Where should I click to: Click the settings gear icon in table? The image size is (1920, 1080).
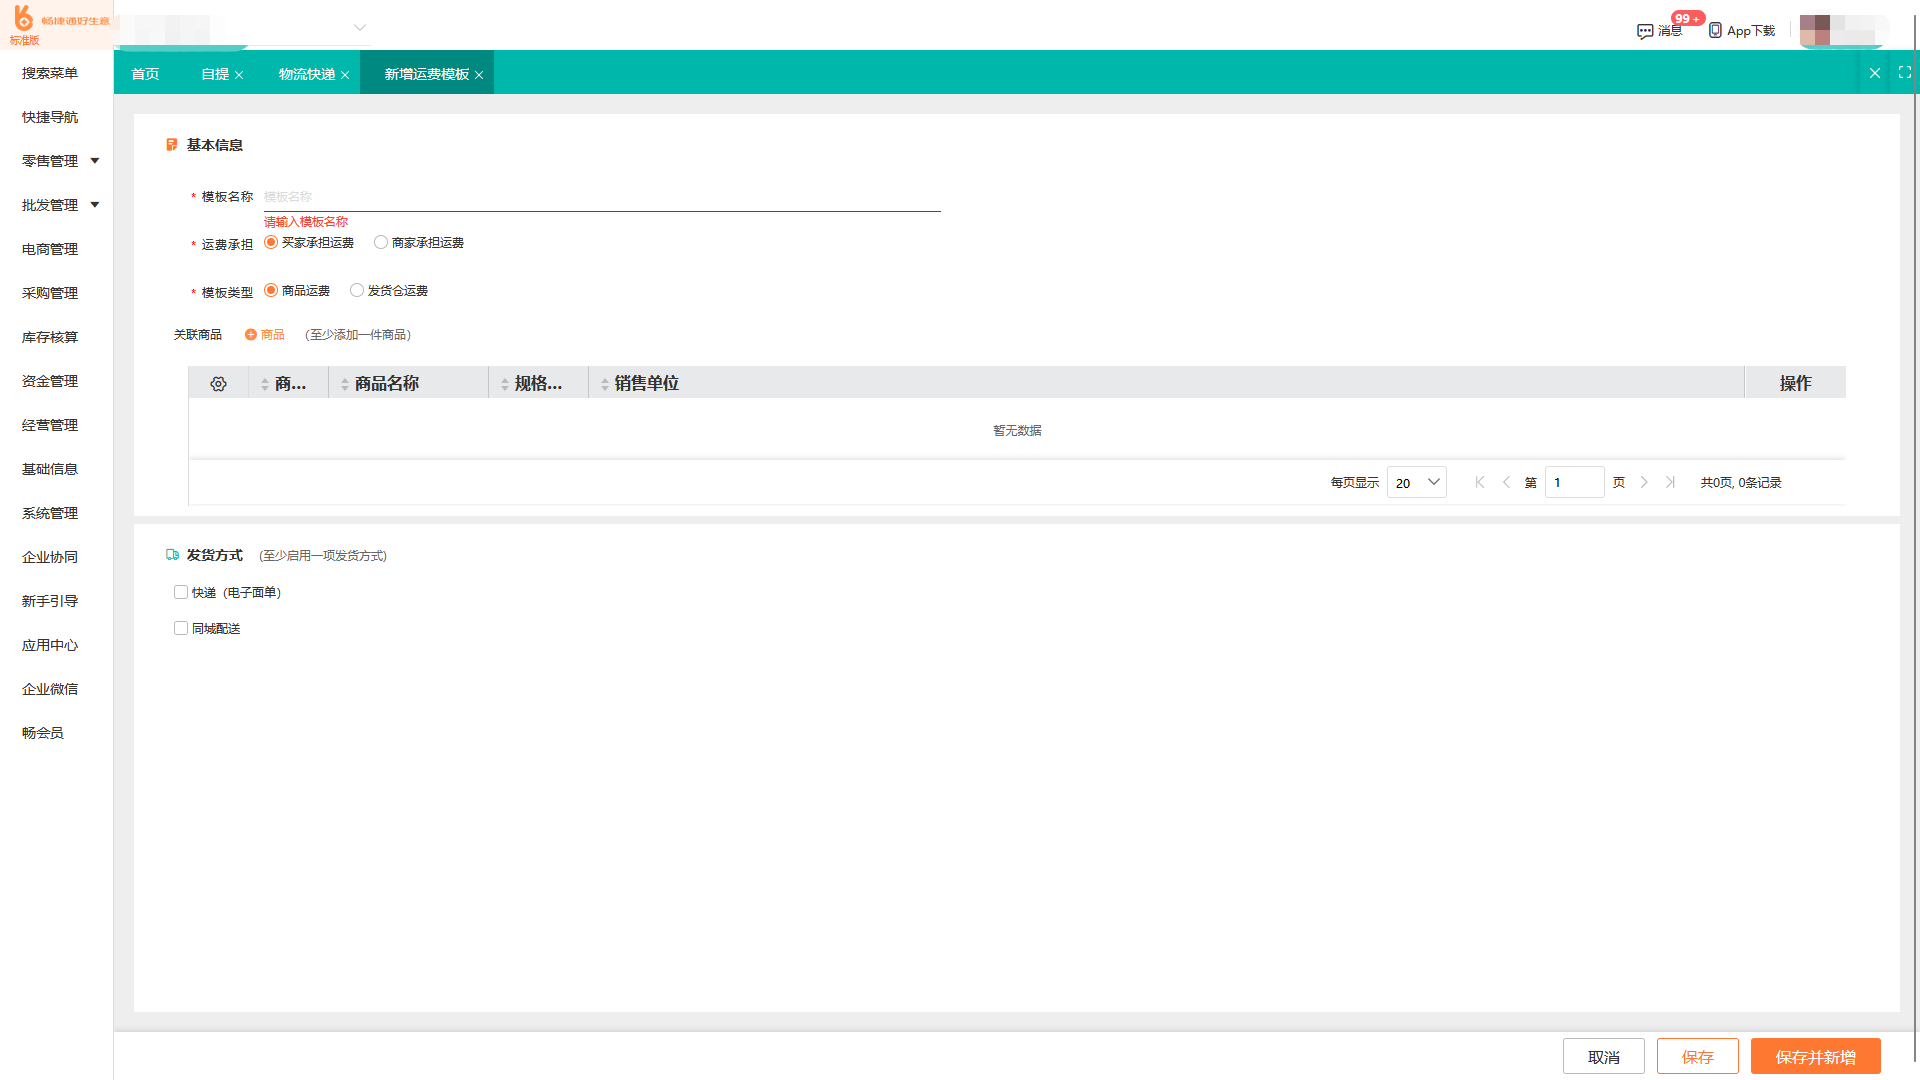coord(218,382)
